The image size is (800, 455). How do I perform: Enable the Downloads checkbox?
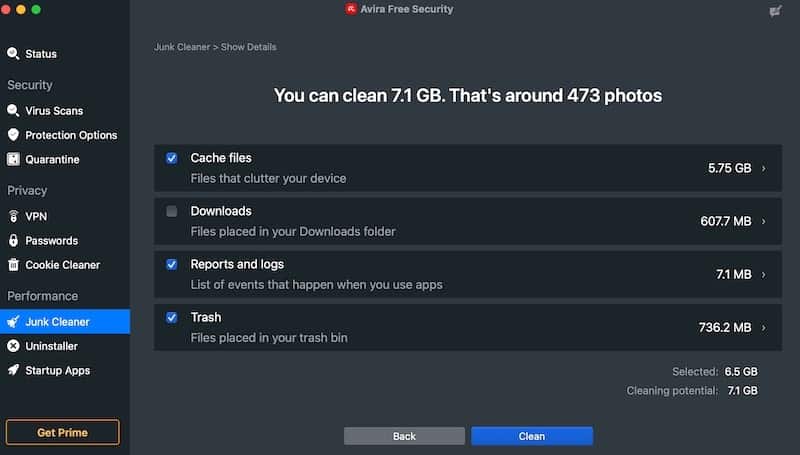point(172,211)
